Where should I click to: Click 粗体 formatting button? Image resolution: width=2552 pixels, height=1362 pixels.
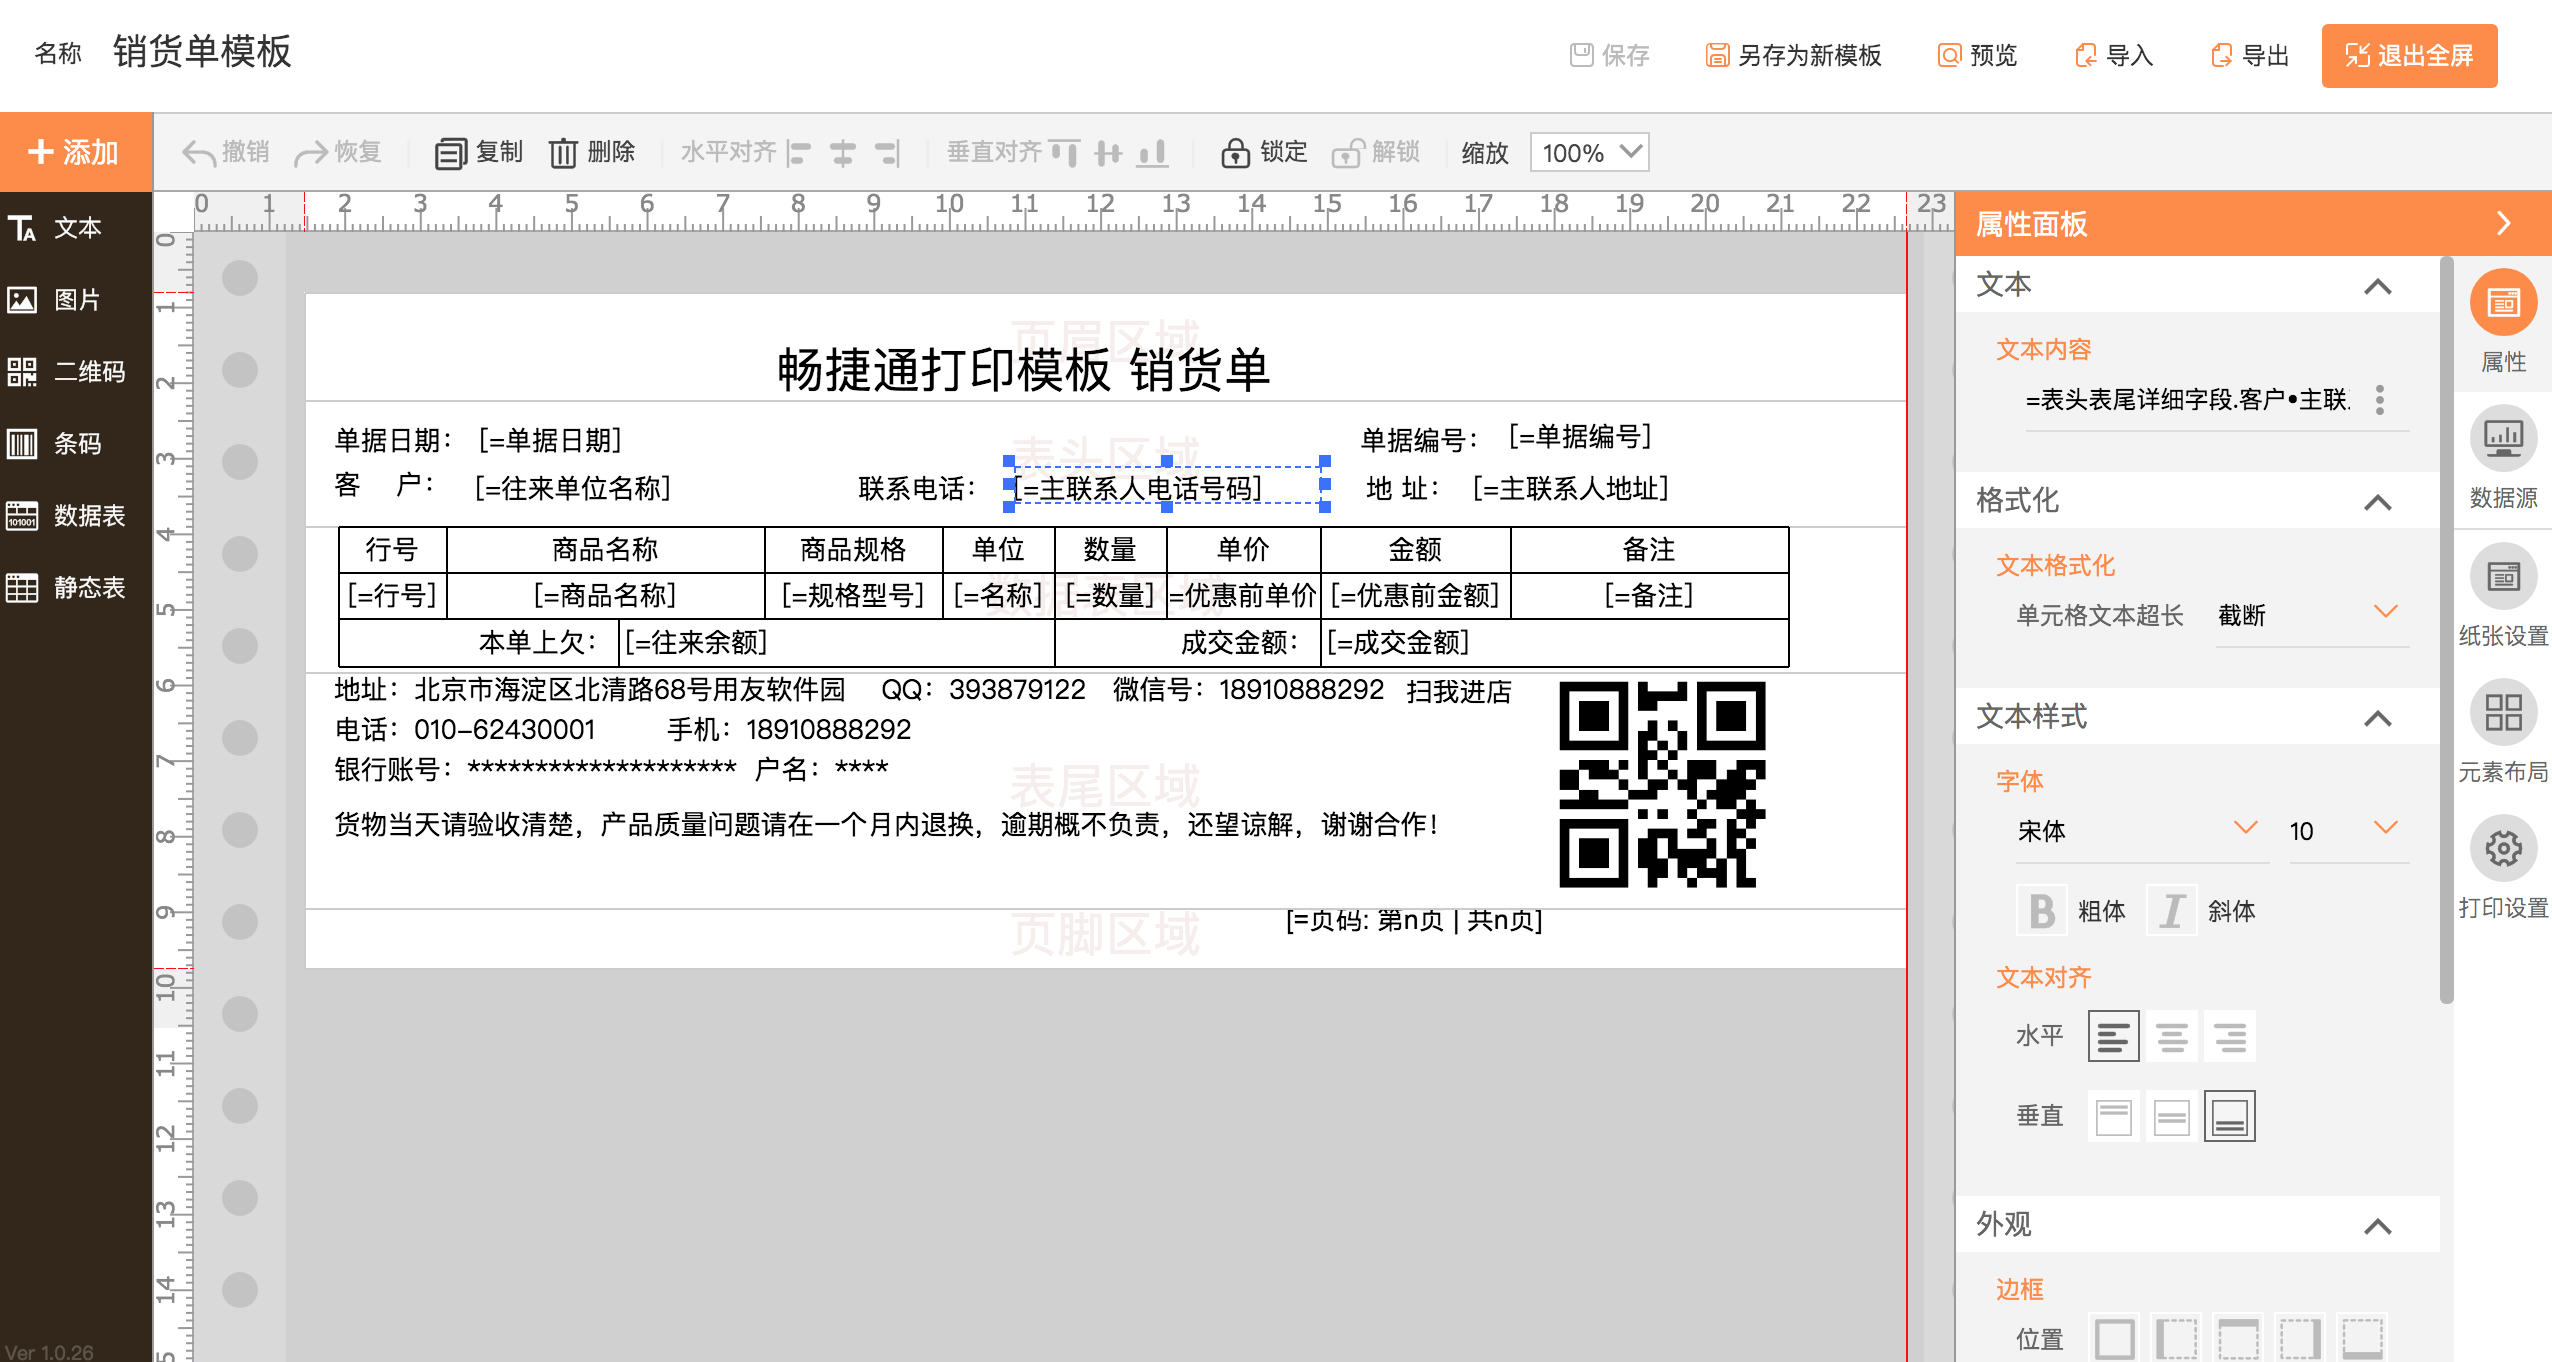2041,910
